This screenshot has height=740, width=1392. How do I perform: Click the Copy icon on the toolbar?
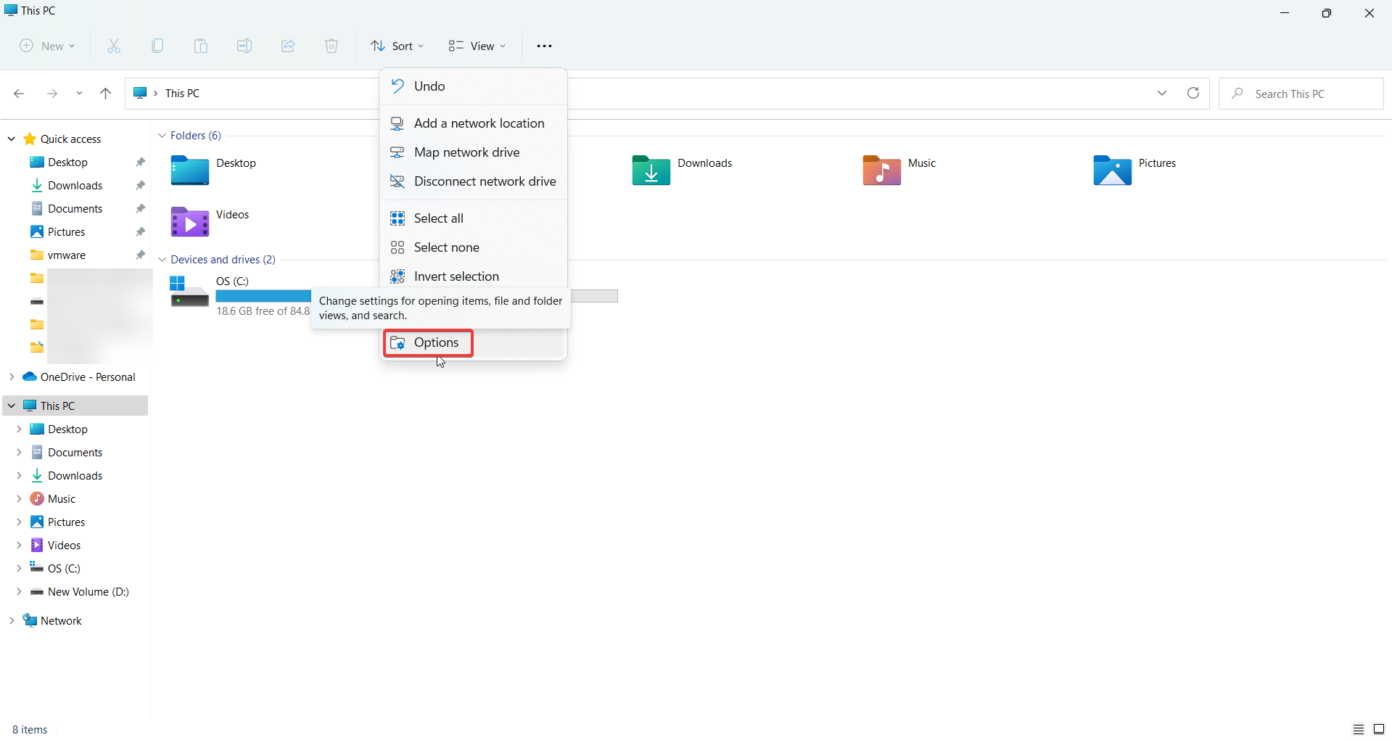[157, 46]
